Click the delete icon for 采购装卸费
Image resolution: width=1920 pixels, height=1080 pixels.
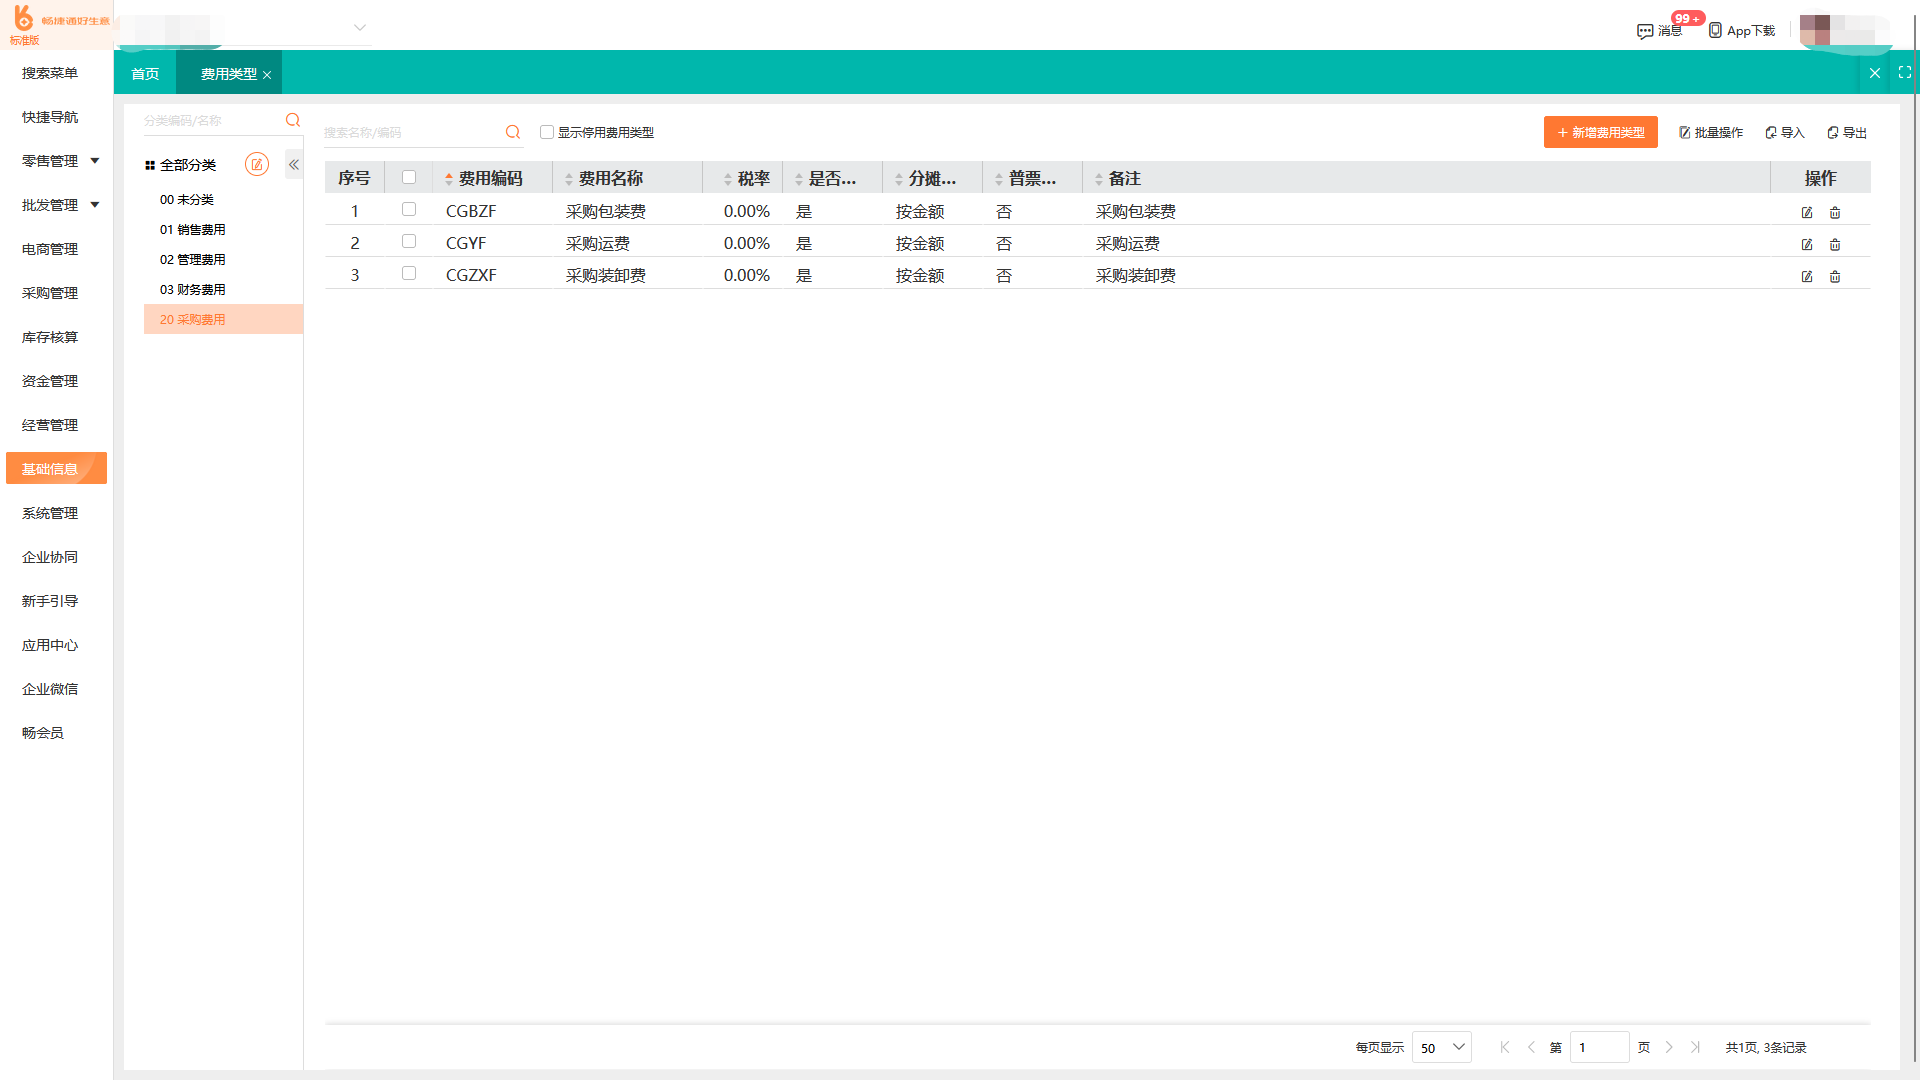click(x=1836, y=274)
